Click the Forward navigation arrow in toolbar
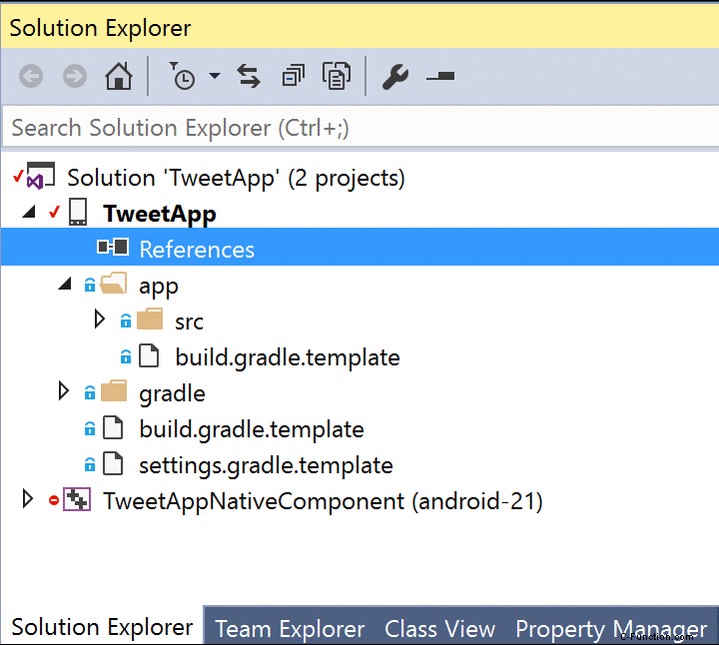This screenshot has height=645, width=719. click(x=75, y=77)
